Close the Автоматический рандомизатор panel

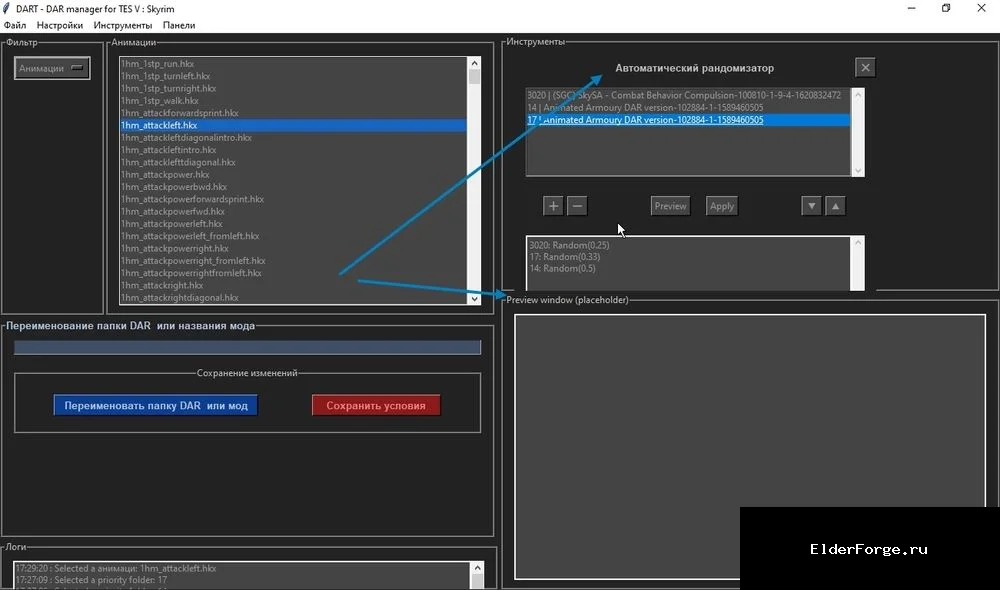pyautogui.click(x=866, y=67)
